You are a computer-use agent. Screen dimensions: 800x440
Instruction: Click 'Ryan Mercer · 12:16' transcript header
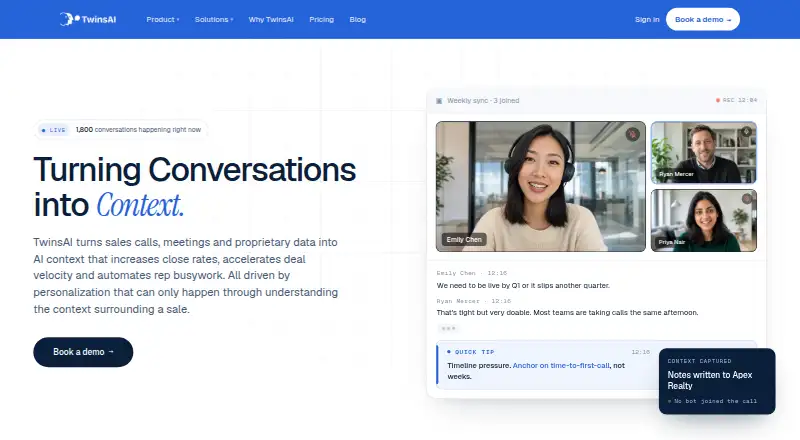(473, 301)
